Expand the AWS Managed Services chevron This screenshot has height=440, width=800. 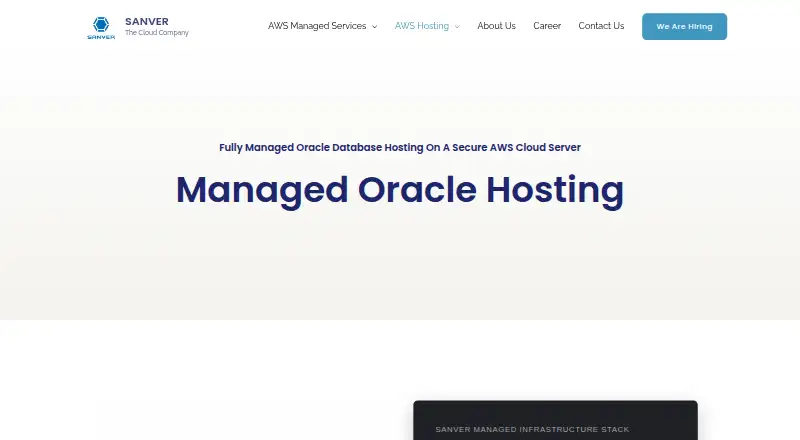(x=374, y=27)
